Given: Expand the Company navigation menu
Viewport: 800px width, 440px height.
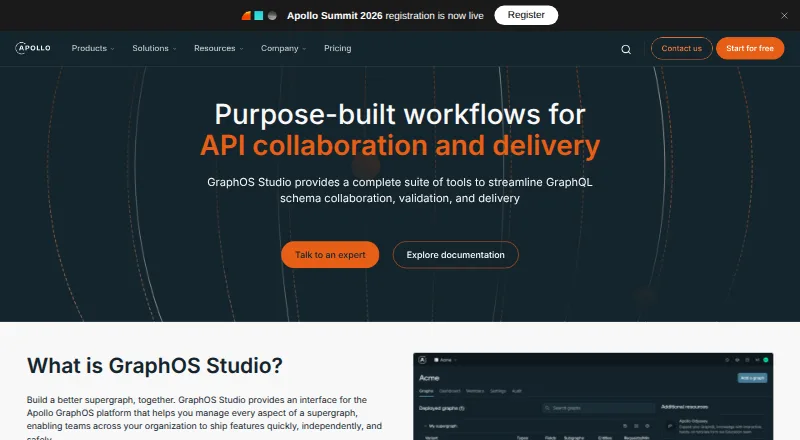Looking at the screenshot, I should click(283, 48).
